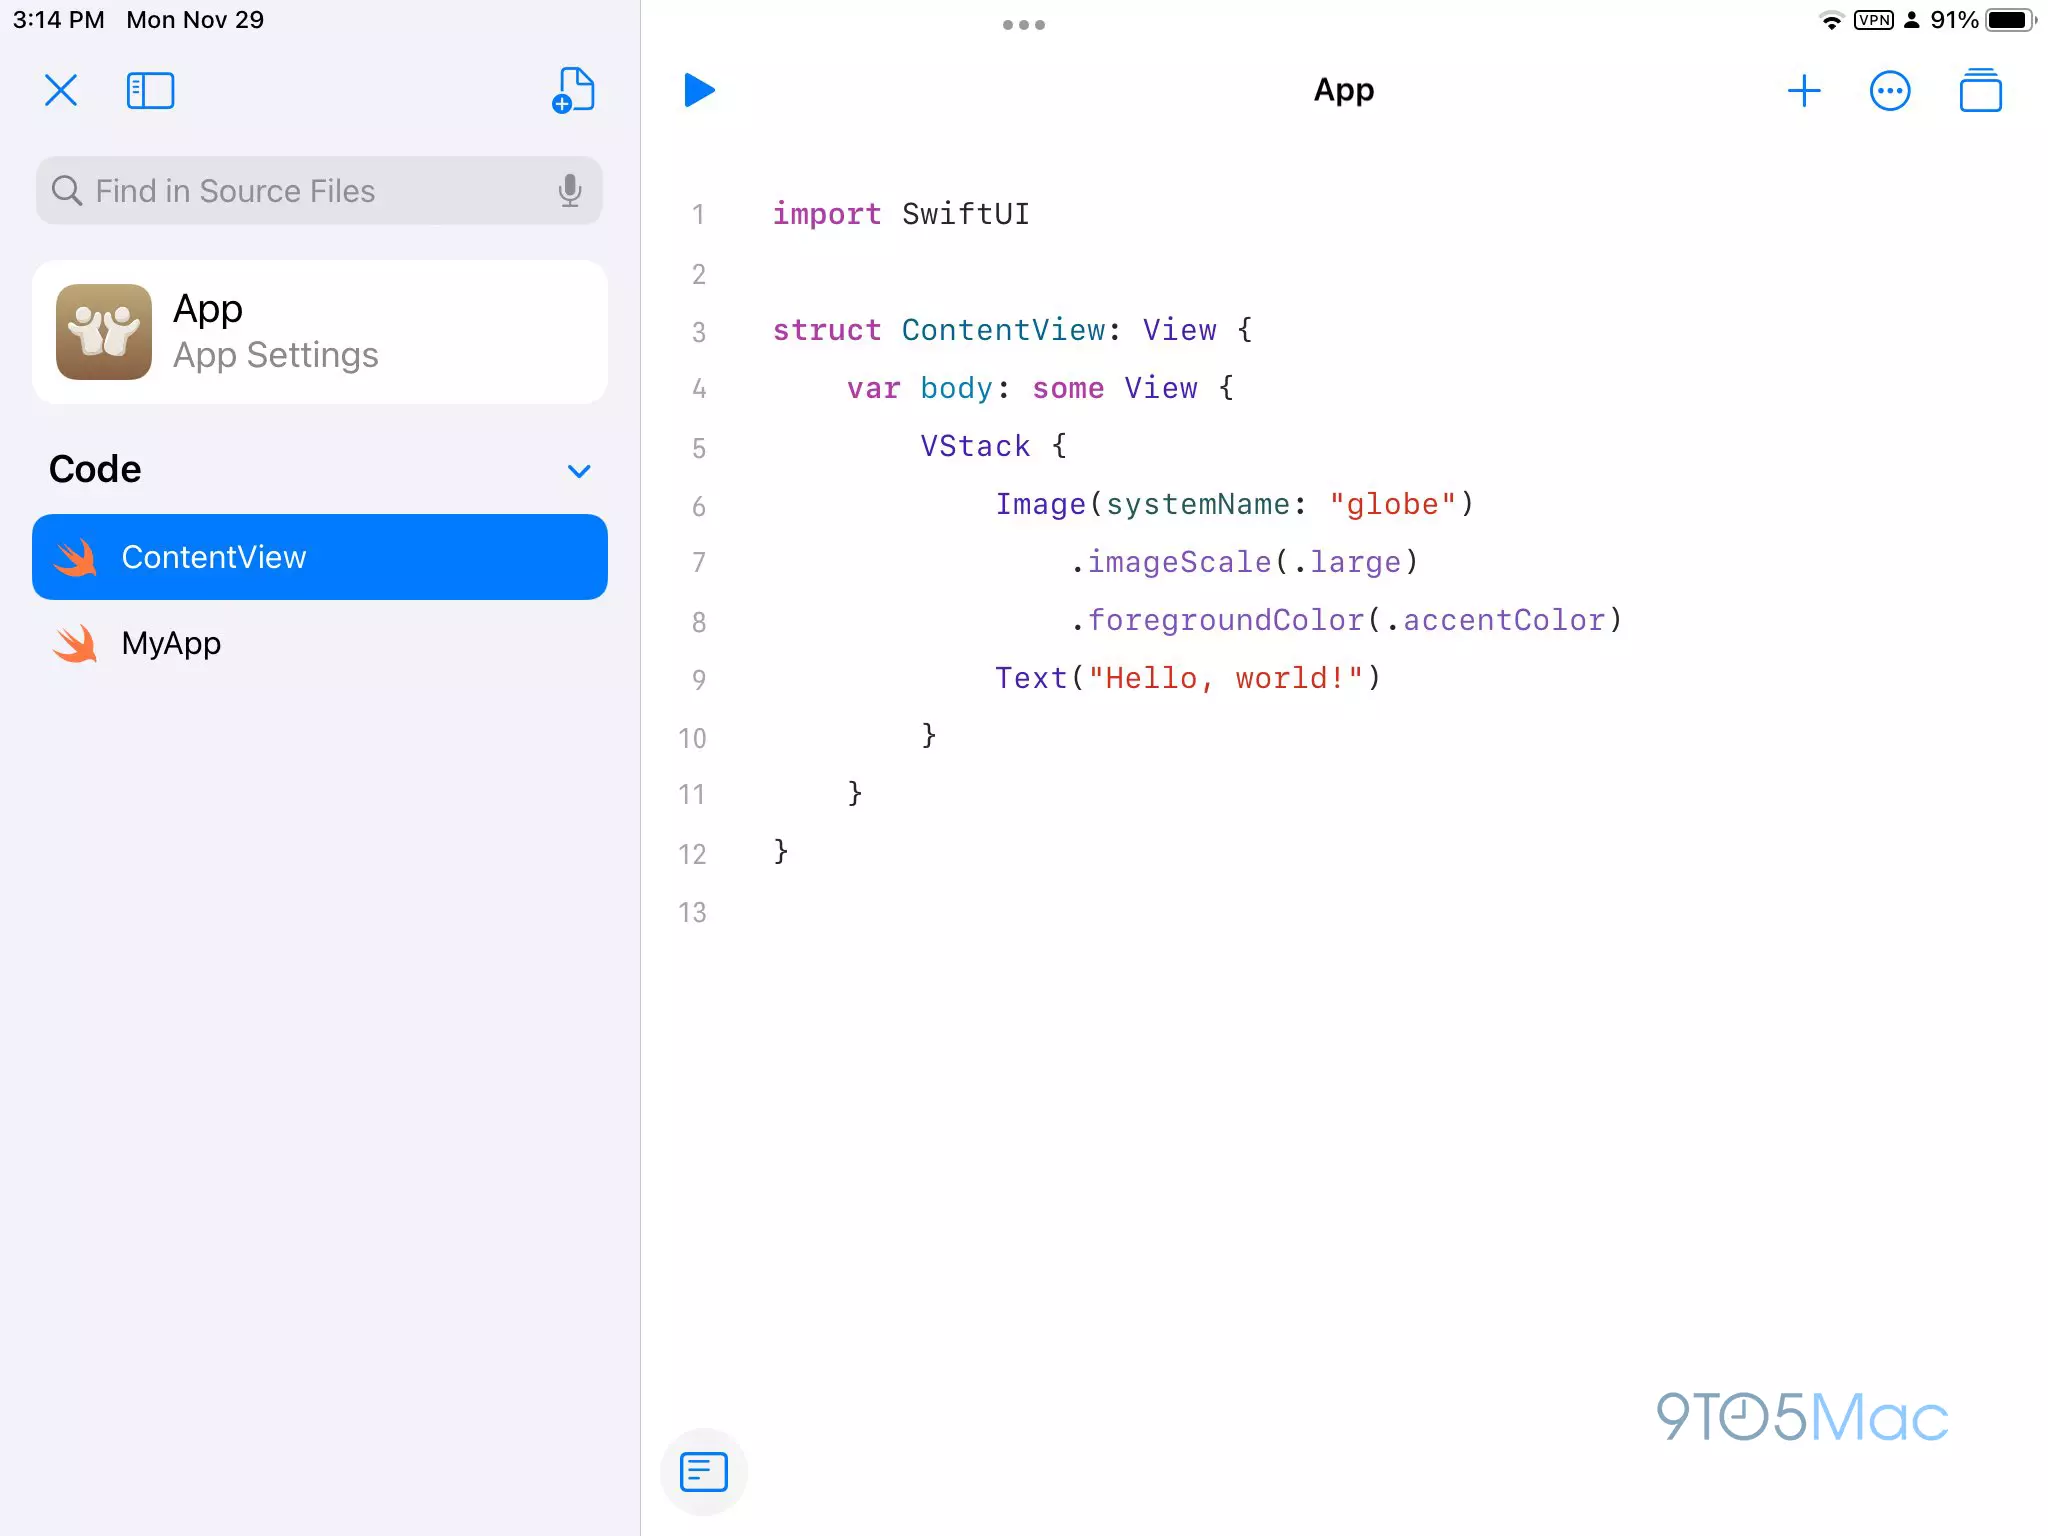This screenshot has width=2048, height=1536.
Task: Click the more options ellipsis toolbar icon
Action: [x=1893, y=90]
